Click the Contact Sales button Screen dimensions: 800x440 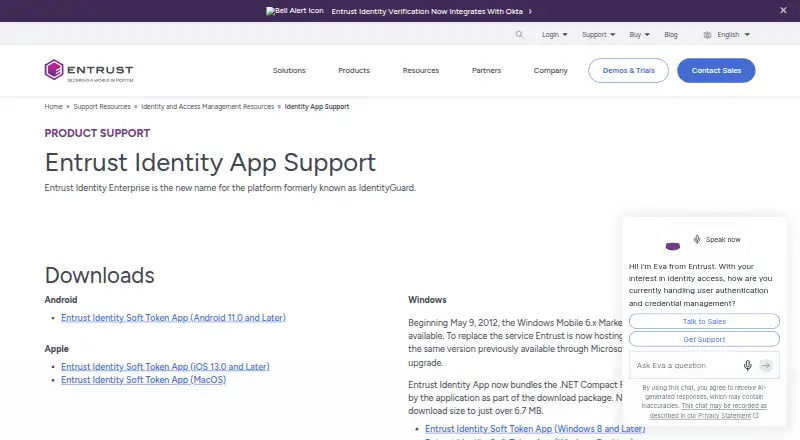tap(716, 70)
